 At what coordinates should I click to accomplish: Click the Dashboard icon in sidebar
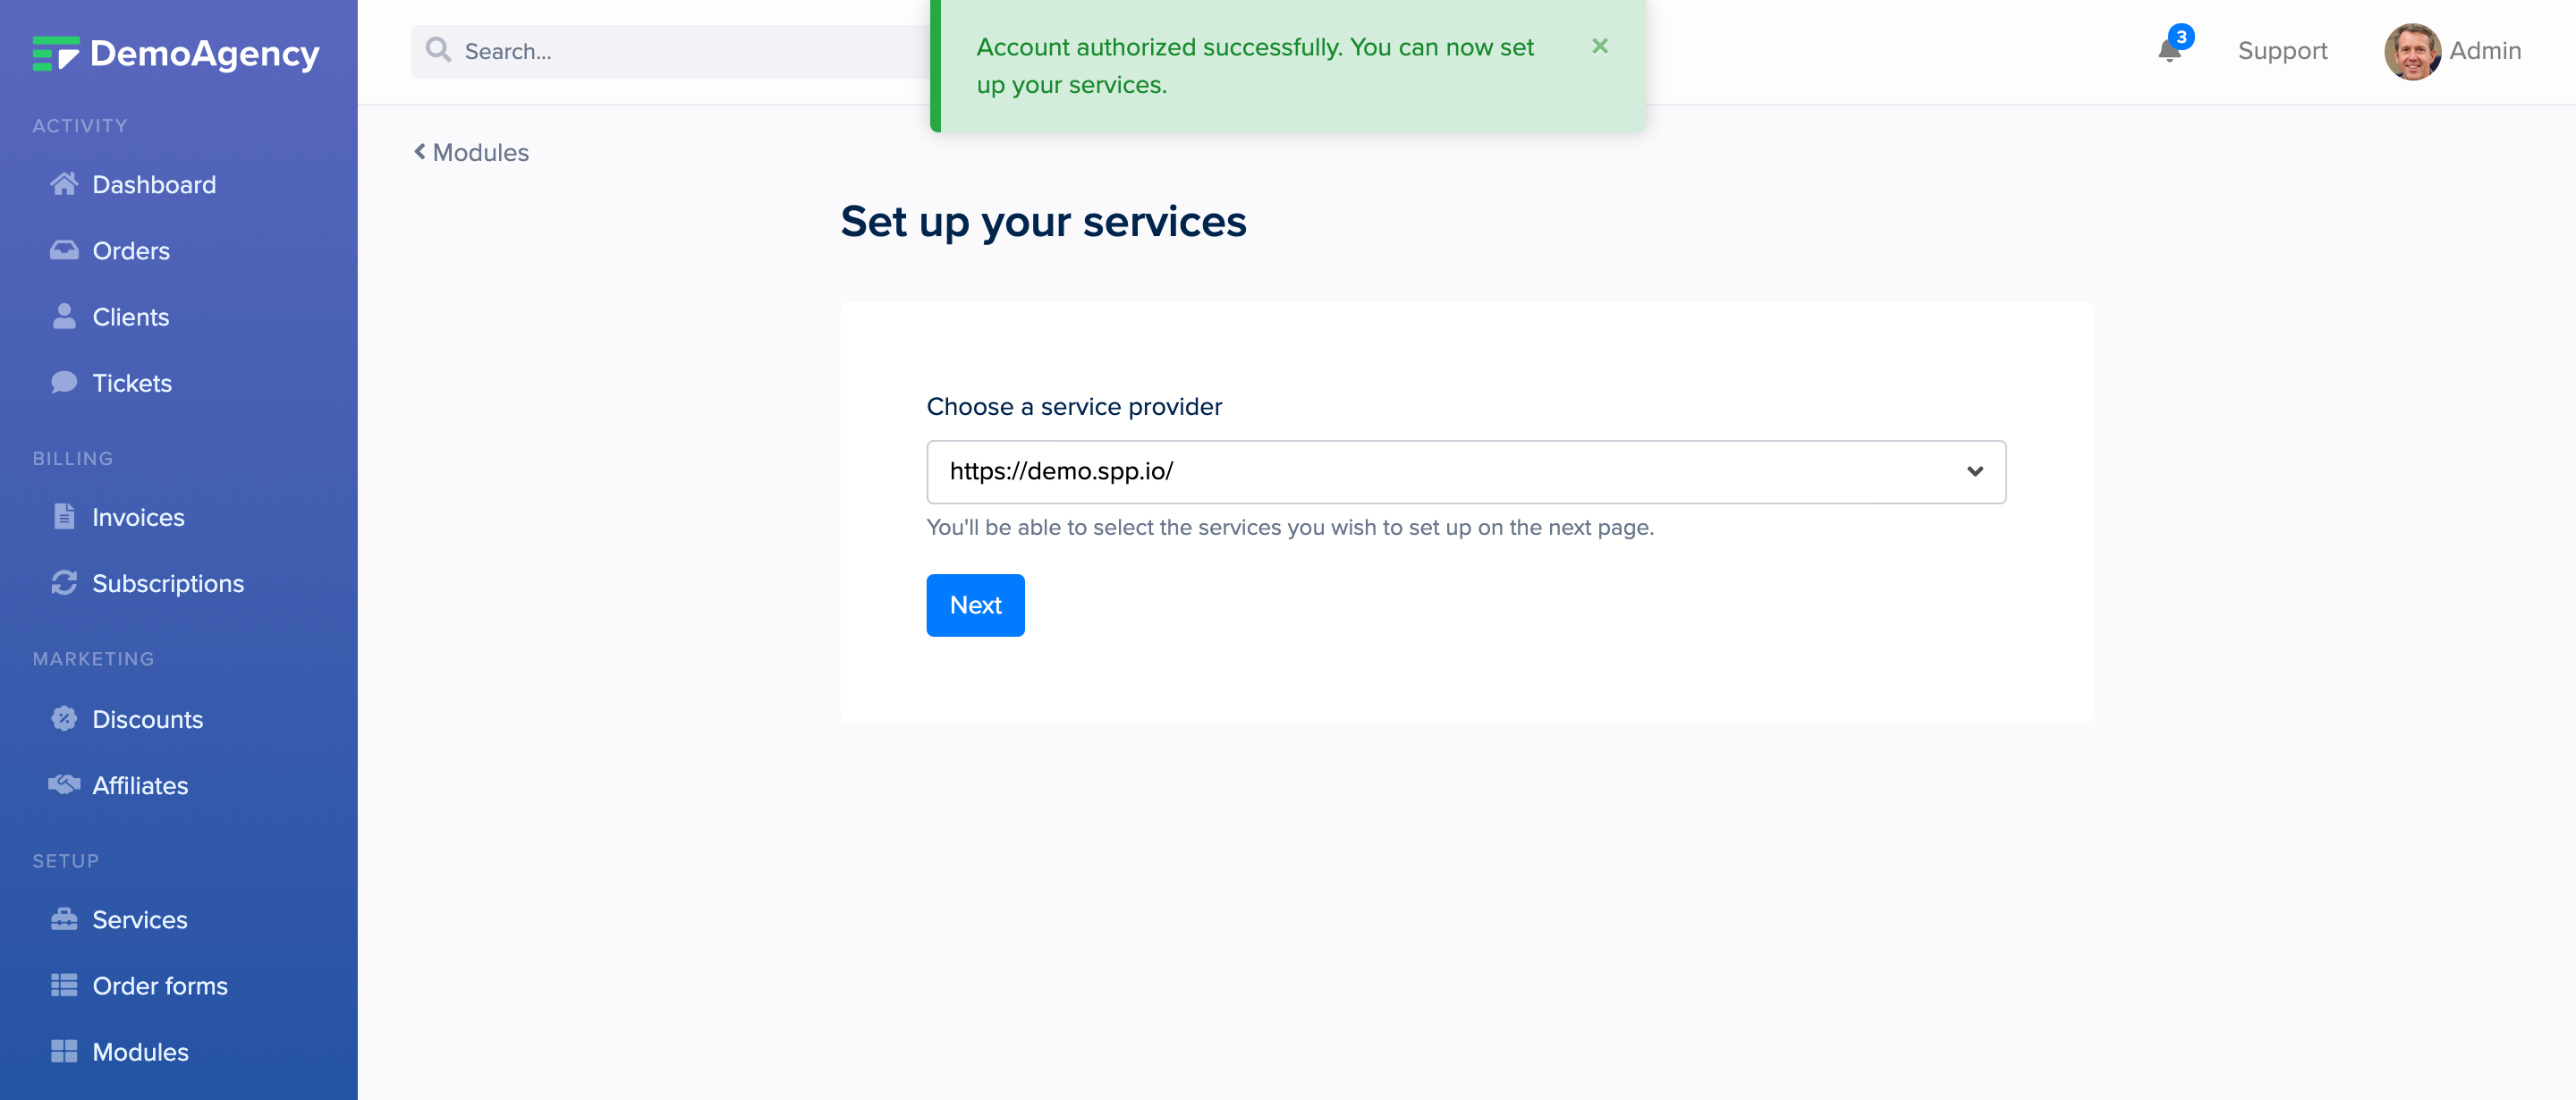[64, 184]
